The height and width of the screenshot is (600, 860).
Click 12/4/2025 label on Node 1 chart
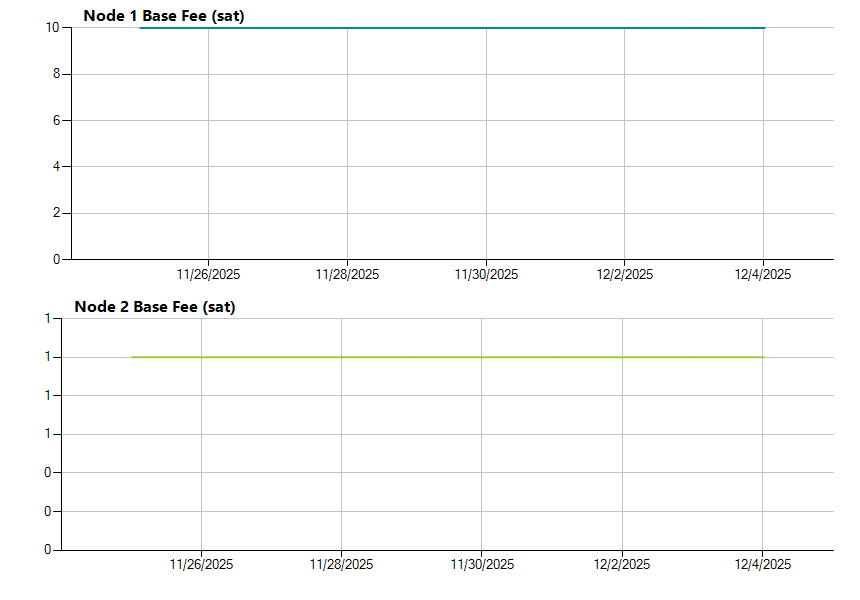pyautogui.click(x=763, y=274)
